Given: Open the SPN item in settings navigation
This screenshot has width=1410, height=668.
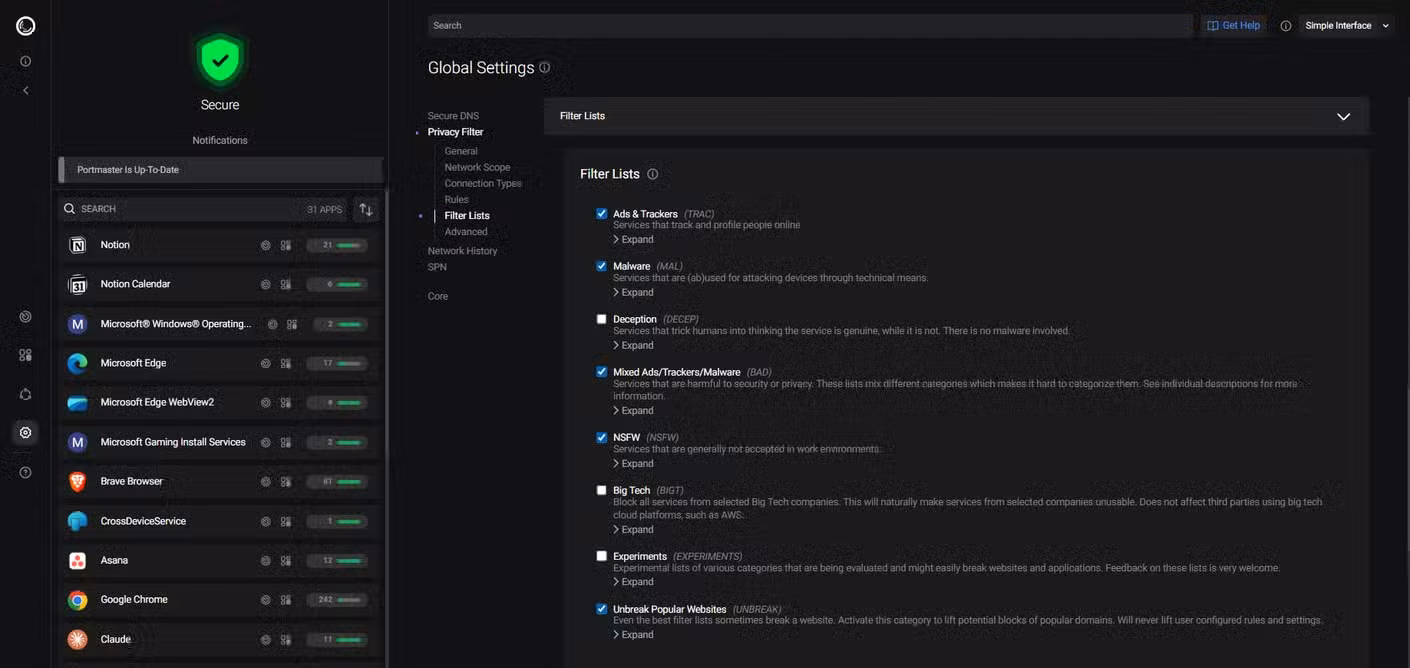Looking at the screenshot, I should click(437, 267).
